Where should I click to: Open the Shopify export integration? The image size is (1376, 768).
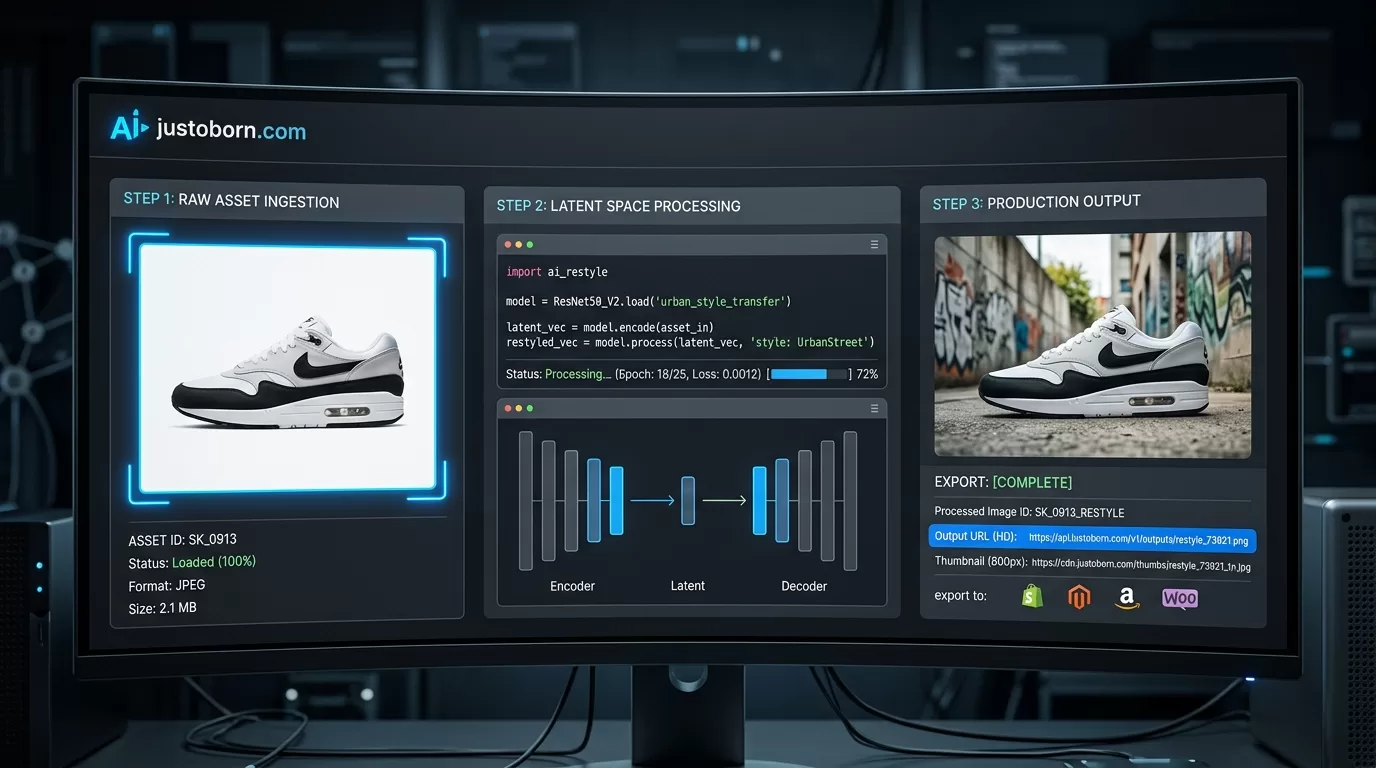coord(1033,595)
